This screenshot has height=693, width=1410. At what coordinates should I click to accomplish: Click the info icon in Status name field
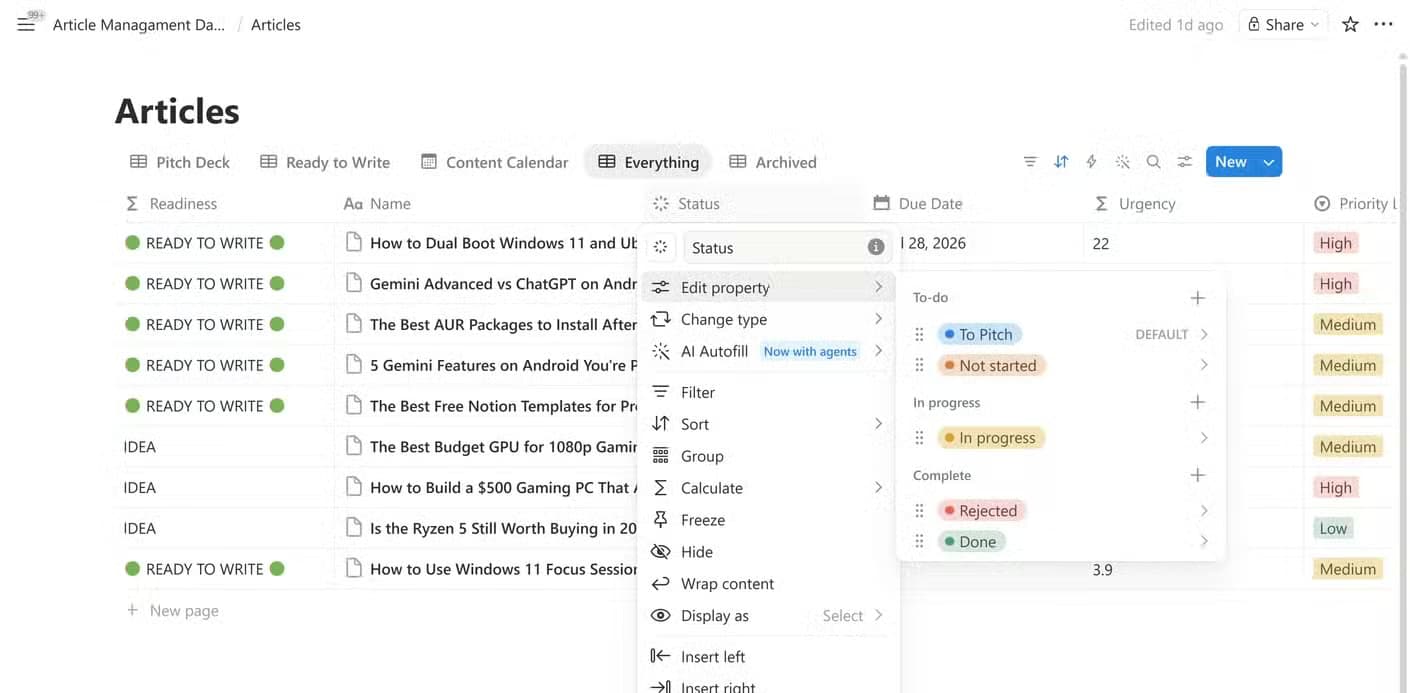[x=876, y=247]
